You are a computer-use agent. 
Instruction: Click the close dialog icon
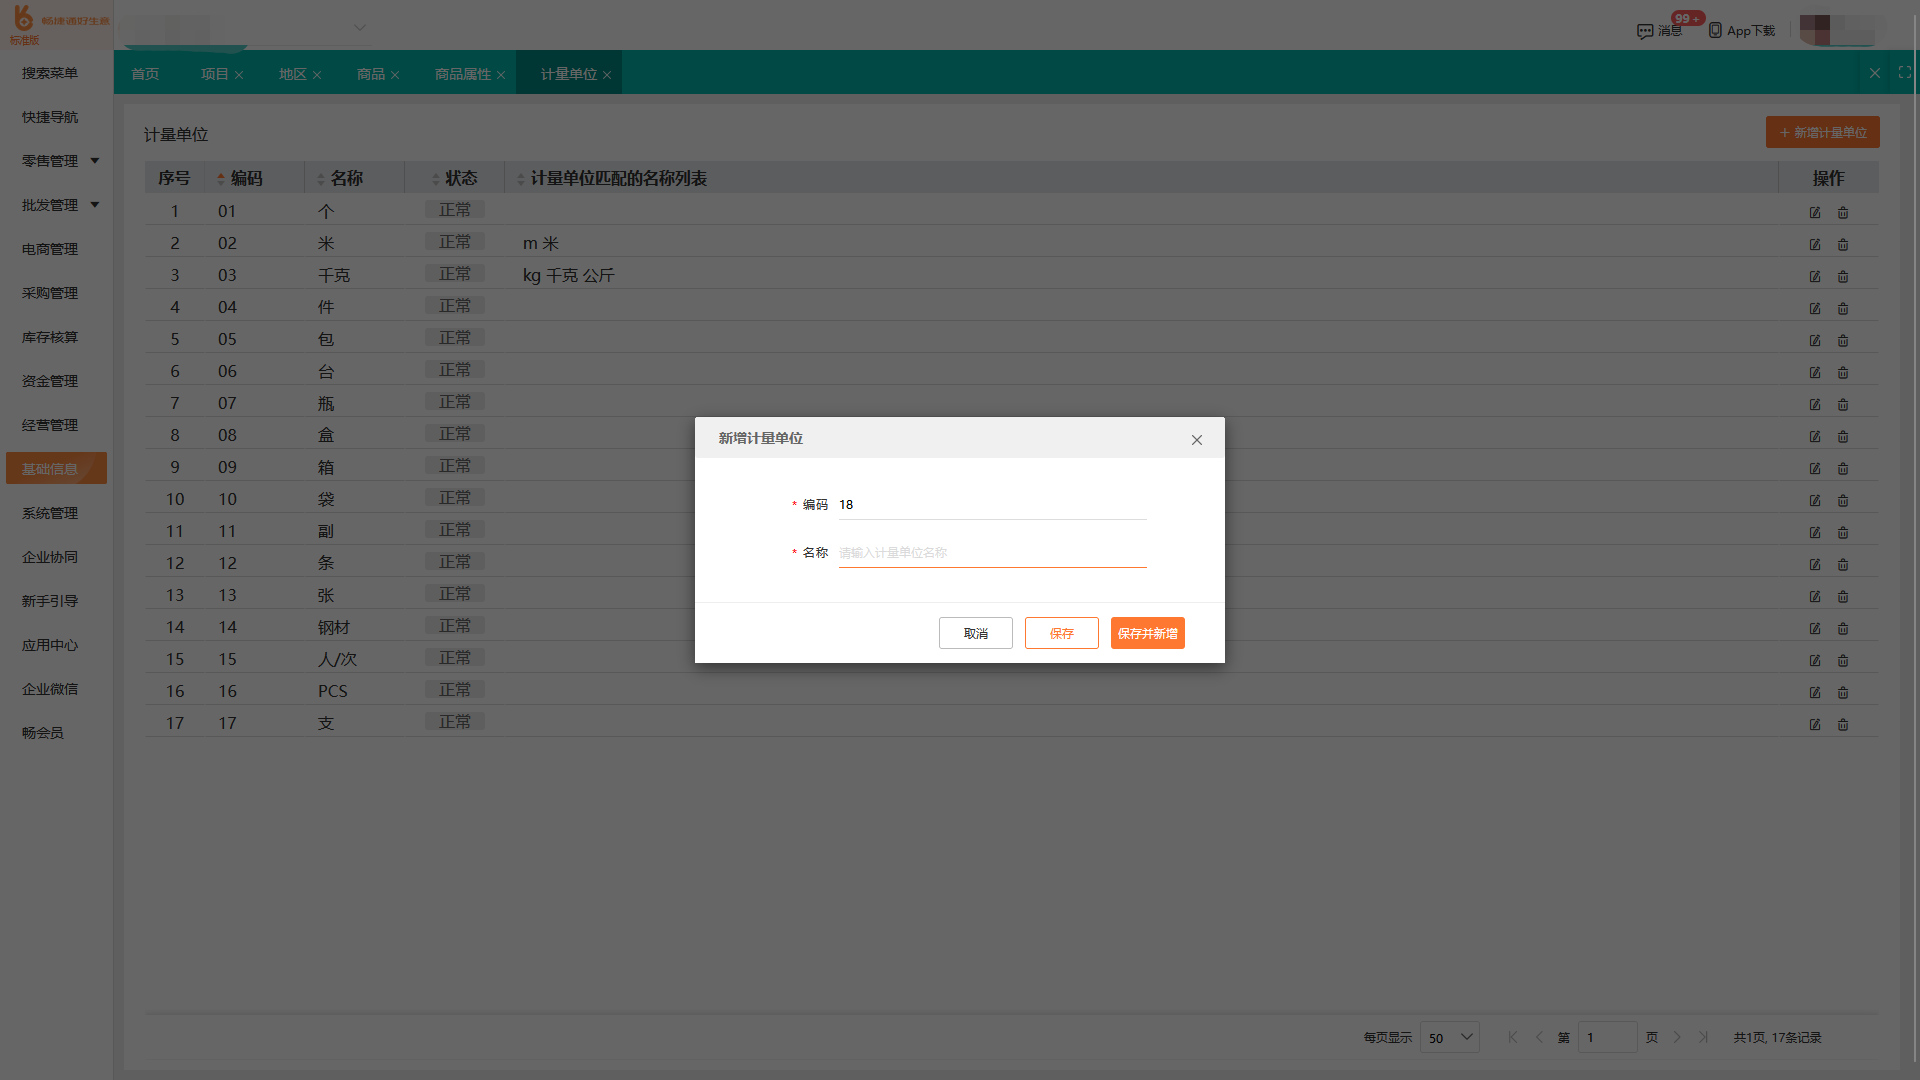click(1196, 439)
